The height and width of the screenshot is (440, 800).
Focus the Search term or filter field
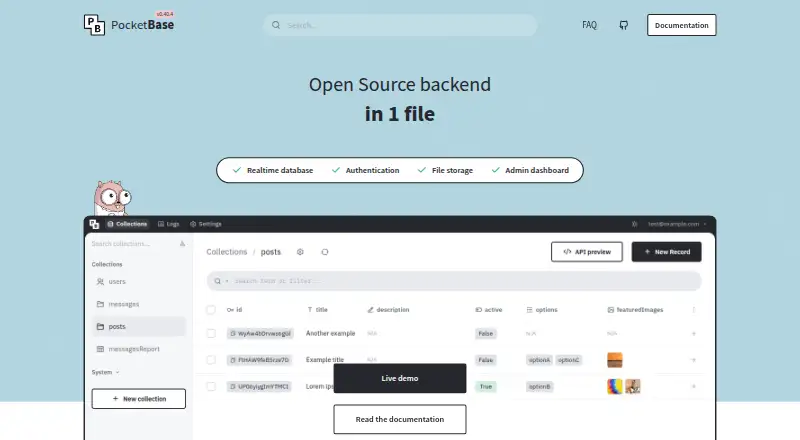tap(454, 281)
